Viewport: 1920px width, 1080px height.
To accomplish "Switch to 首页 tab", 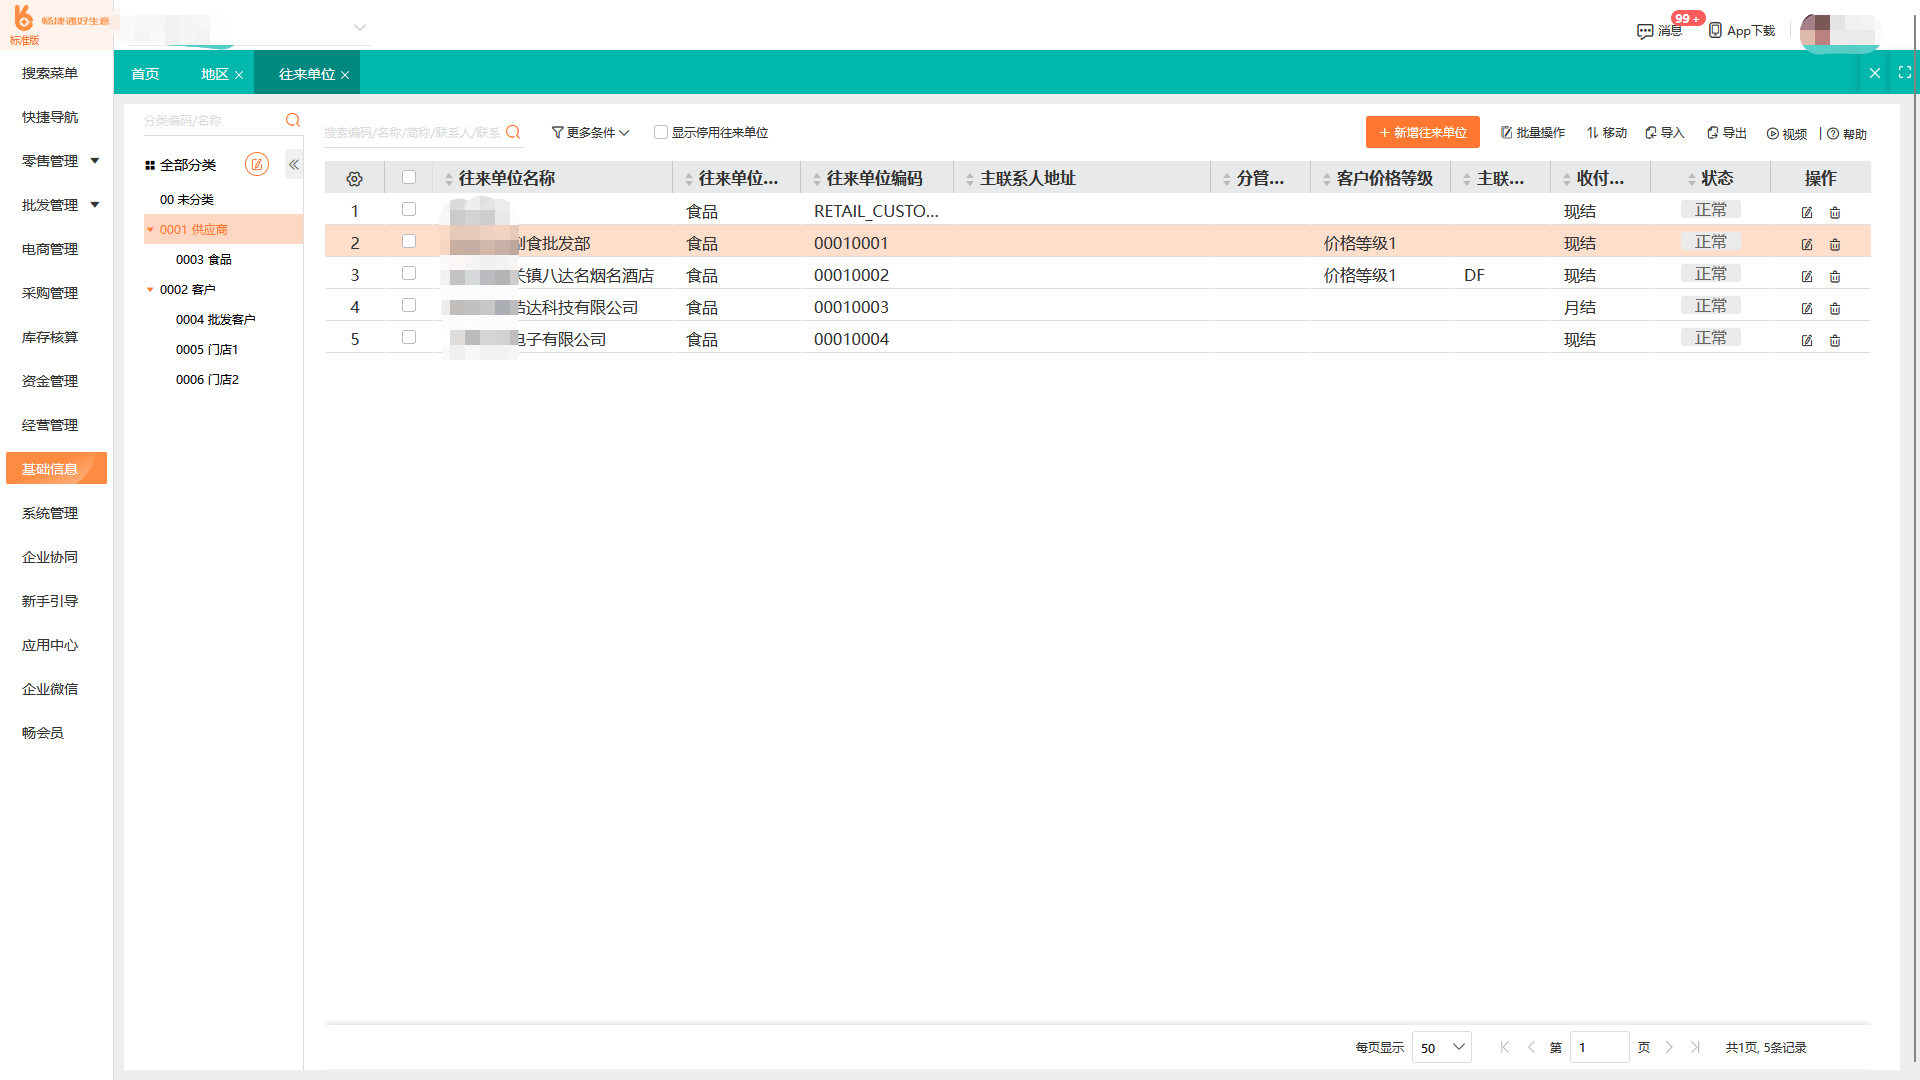I will pyautogui.click(x=145, y=74).
